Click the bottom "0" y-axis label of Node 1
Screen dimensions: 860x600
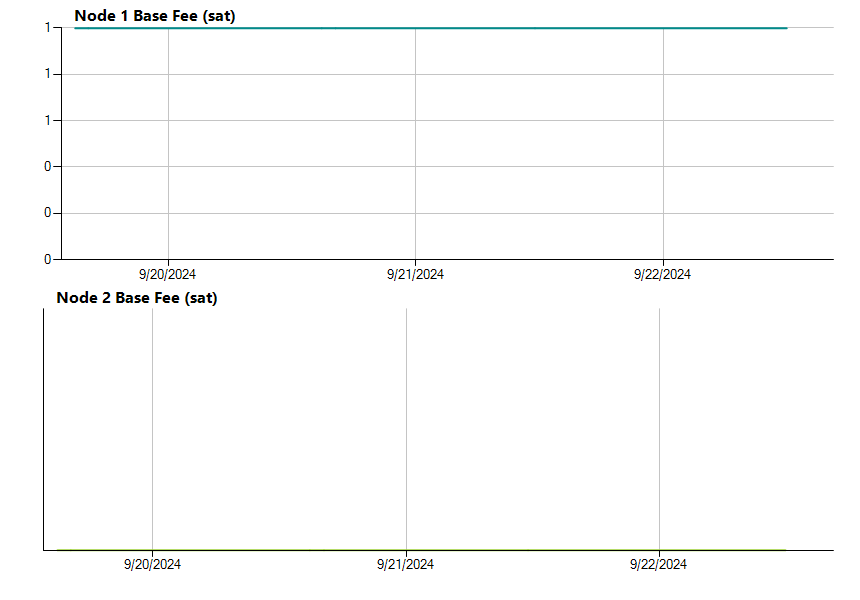coord(47,259)
